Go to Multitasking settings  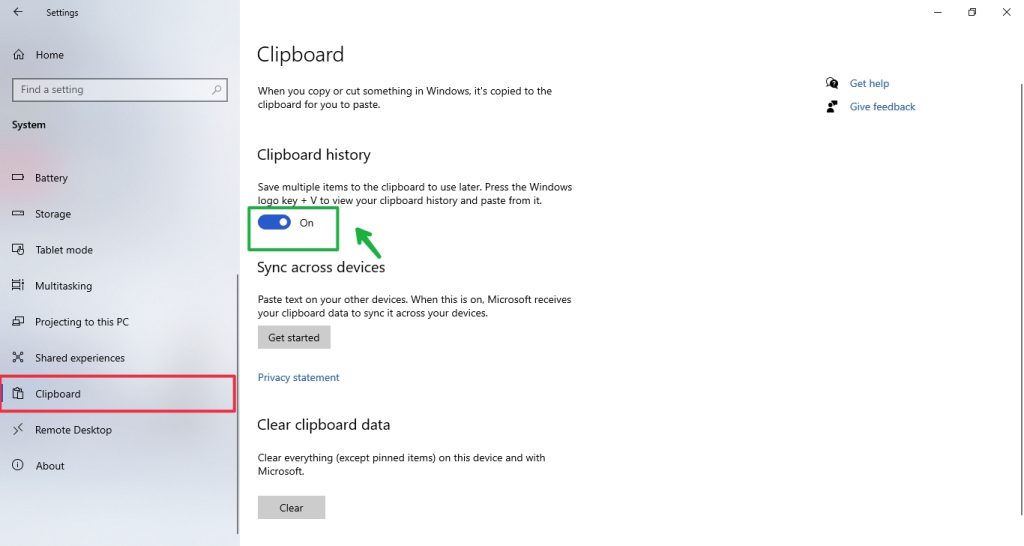click(x=63, y=285)
